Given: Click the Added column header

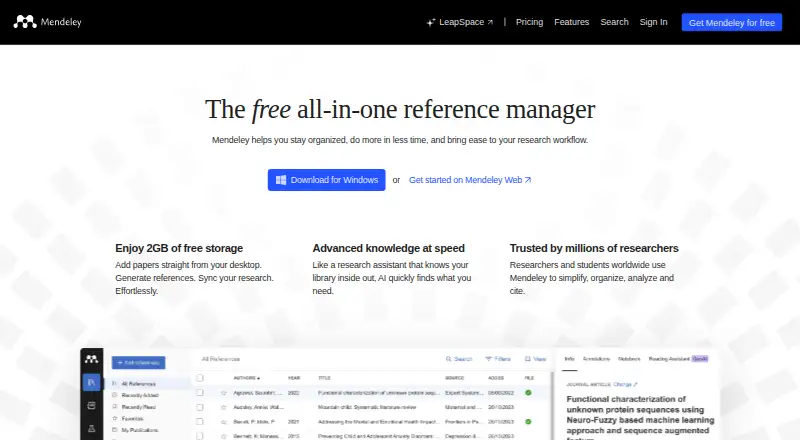Looking at the screenshot, I should tap(496, 378).
